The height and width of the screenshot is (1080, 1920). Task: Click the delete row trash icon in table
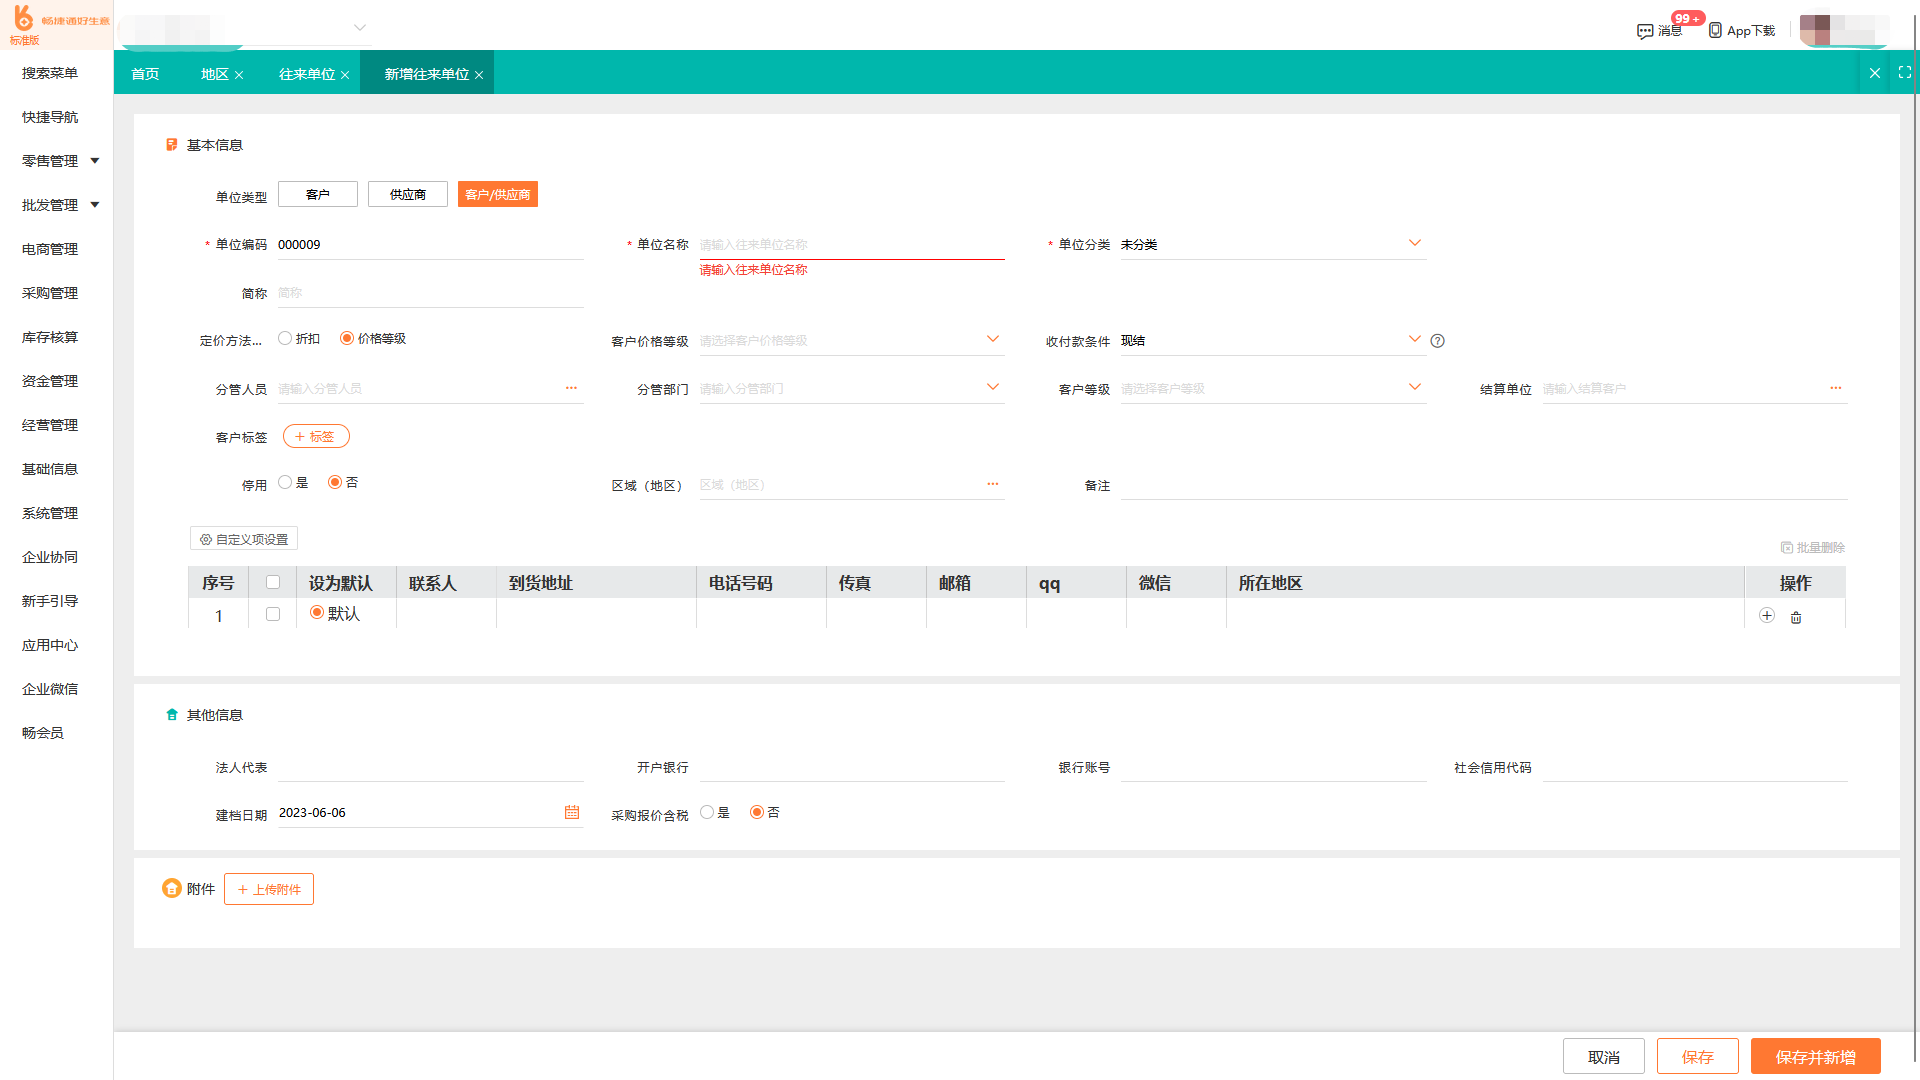(1795, 616)
